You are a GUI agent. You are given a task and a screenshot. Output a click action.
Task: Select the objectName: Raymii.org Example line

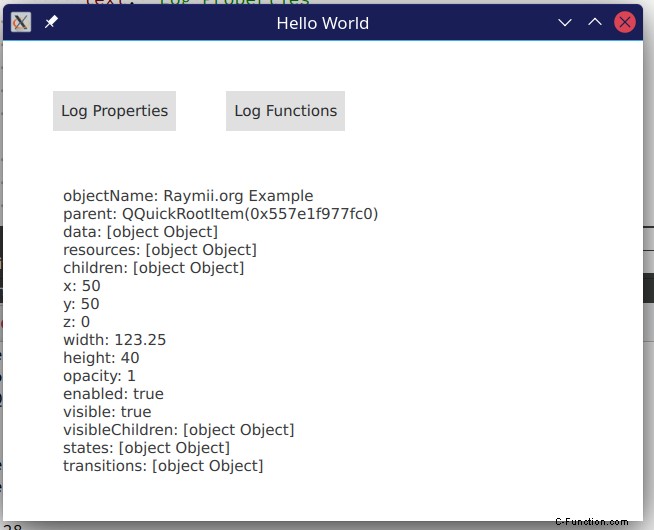[188, 196]
